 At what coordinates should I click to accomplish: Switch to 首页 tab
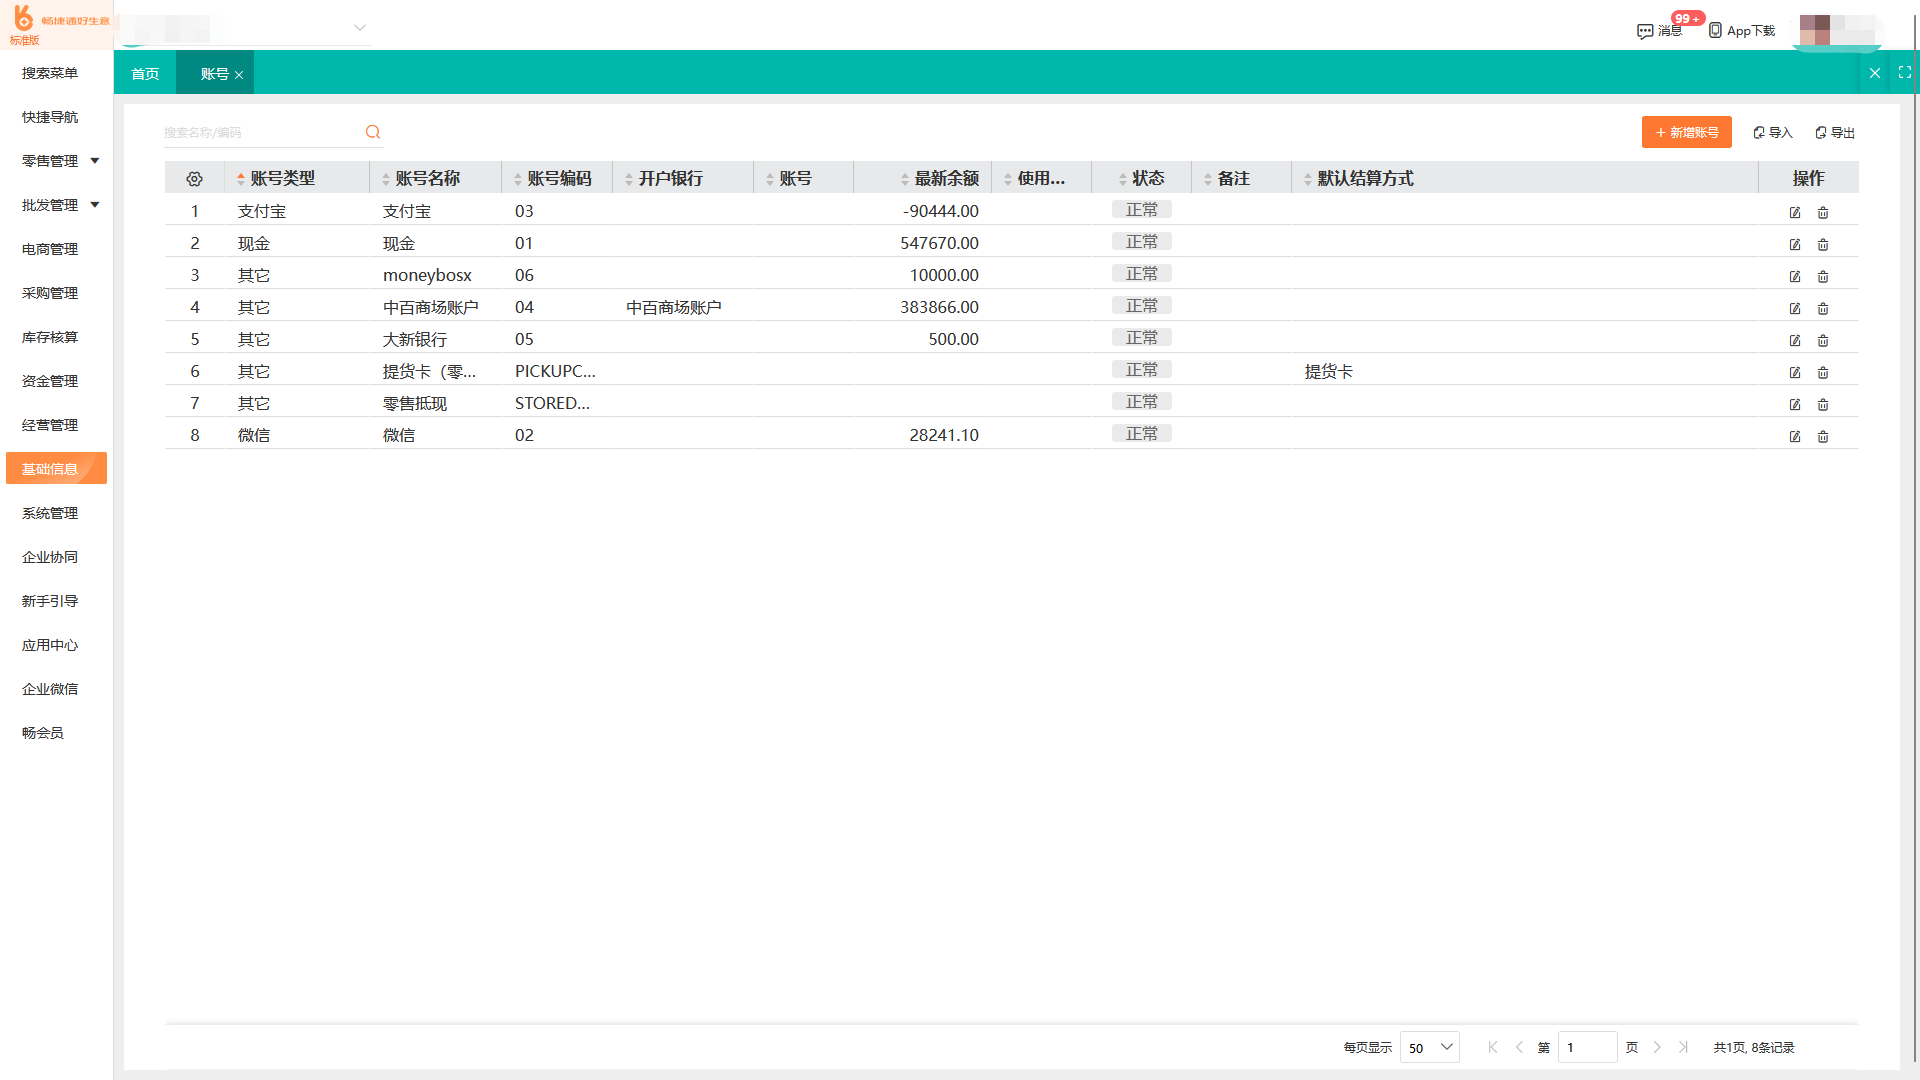pos(144,73)
